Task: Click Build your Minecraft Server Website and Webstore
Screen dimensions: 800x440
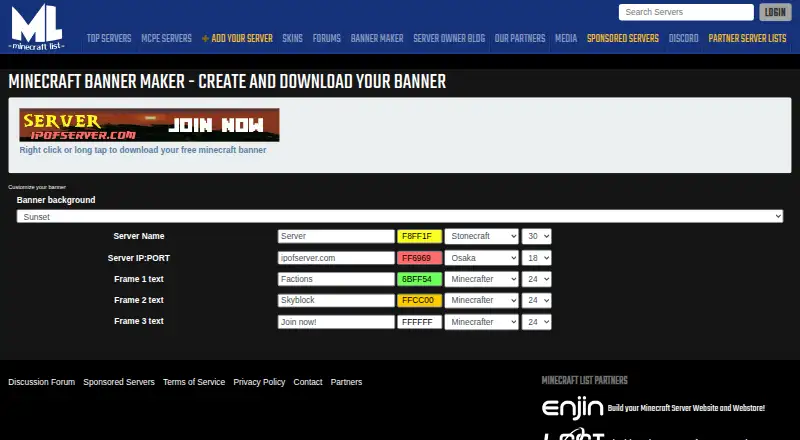Action: pyautogui.click(x=686, y=408)
